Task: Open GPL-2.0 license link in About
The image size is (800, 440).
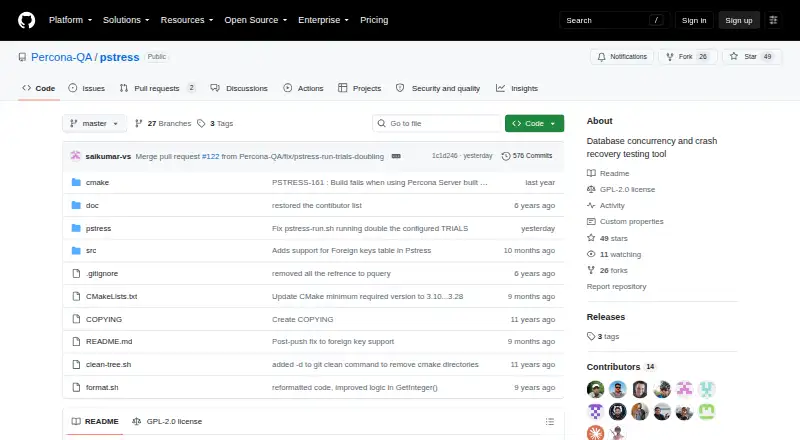Action: [x=621, y=189]
